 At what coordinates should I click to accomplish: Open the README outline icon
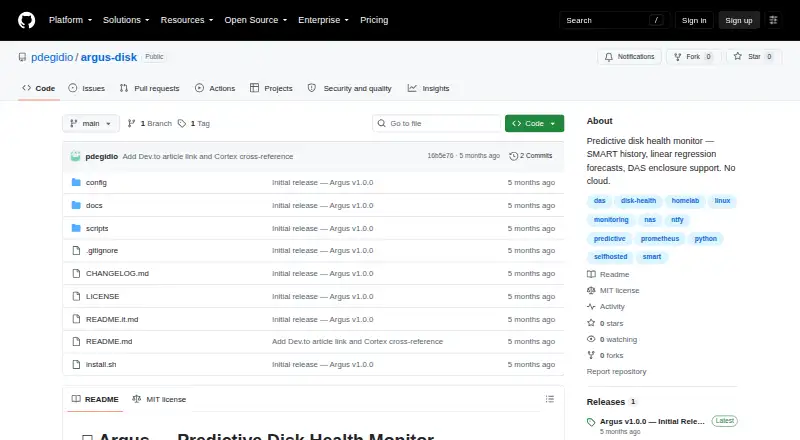[x=549, y=399]
